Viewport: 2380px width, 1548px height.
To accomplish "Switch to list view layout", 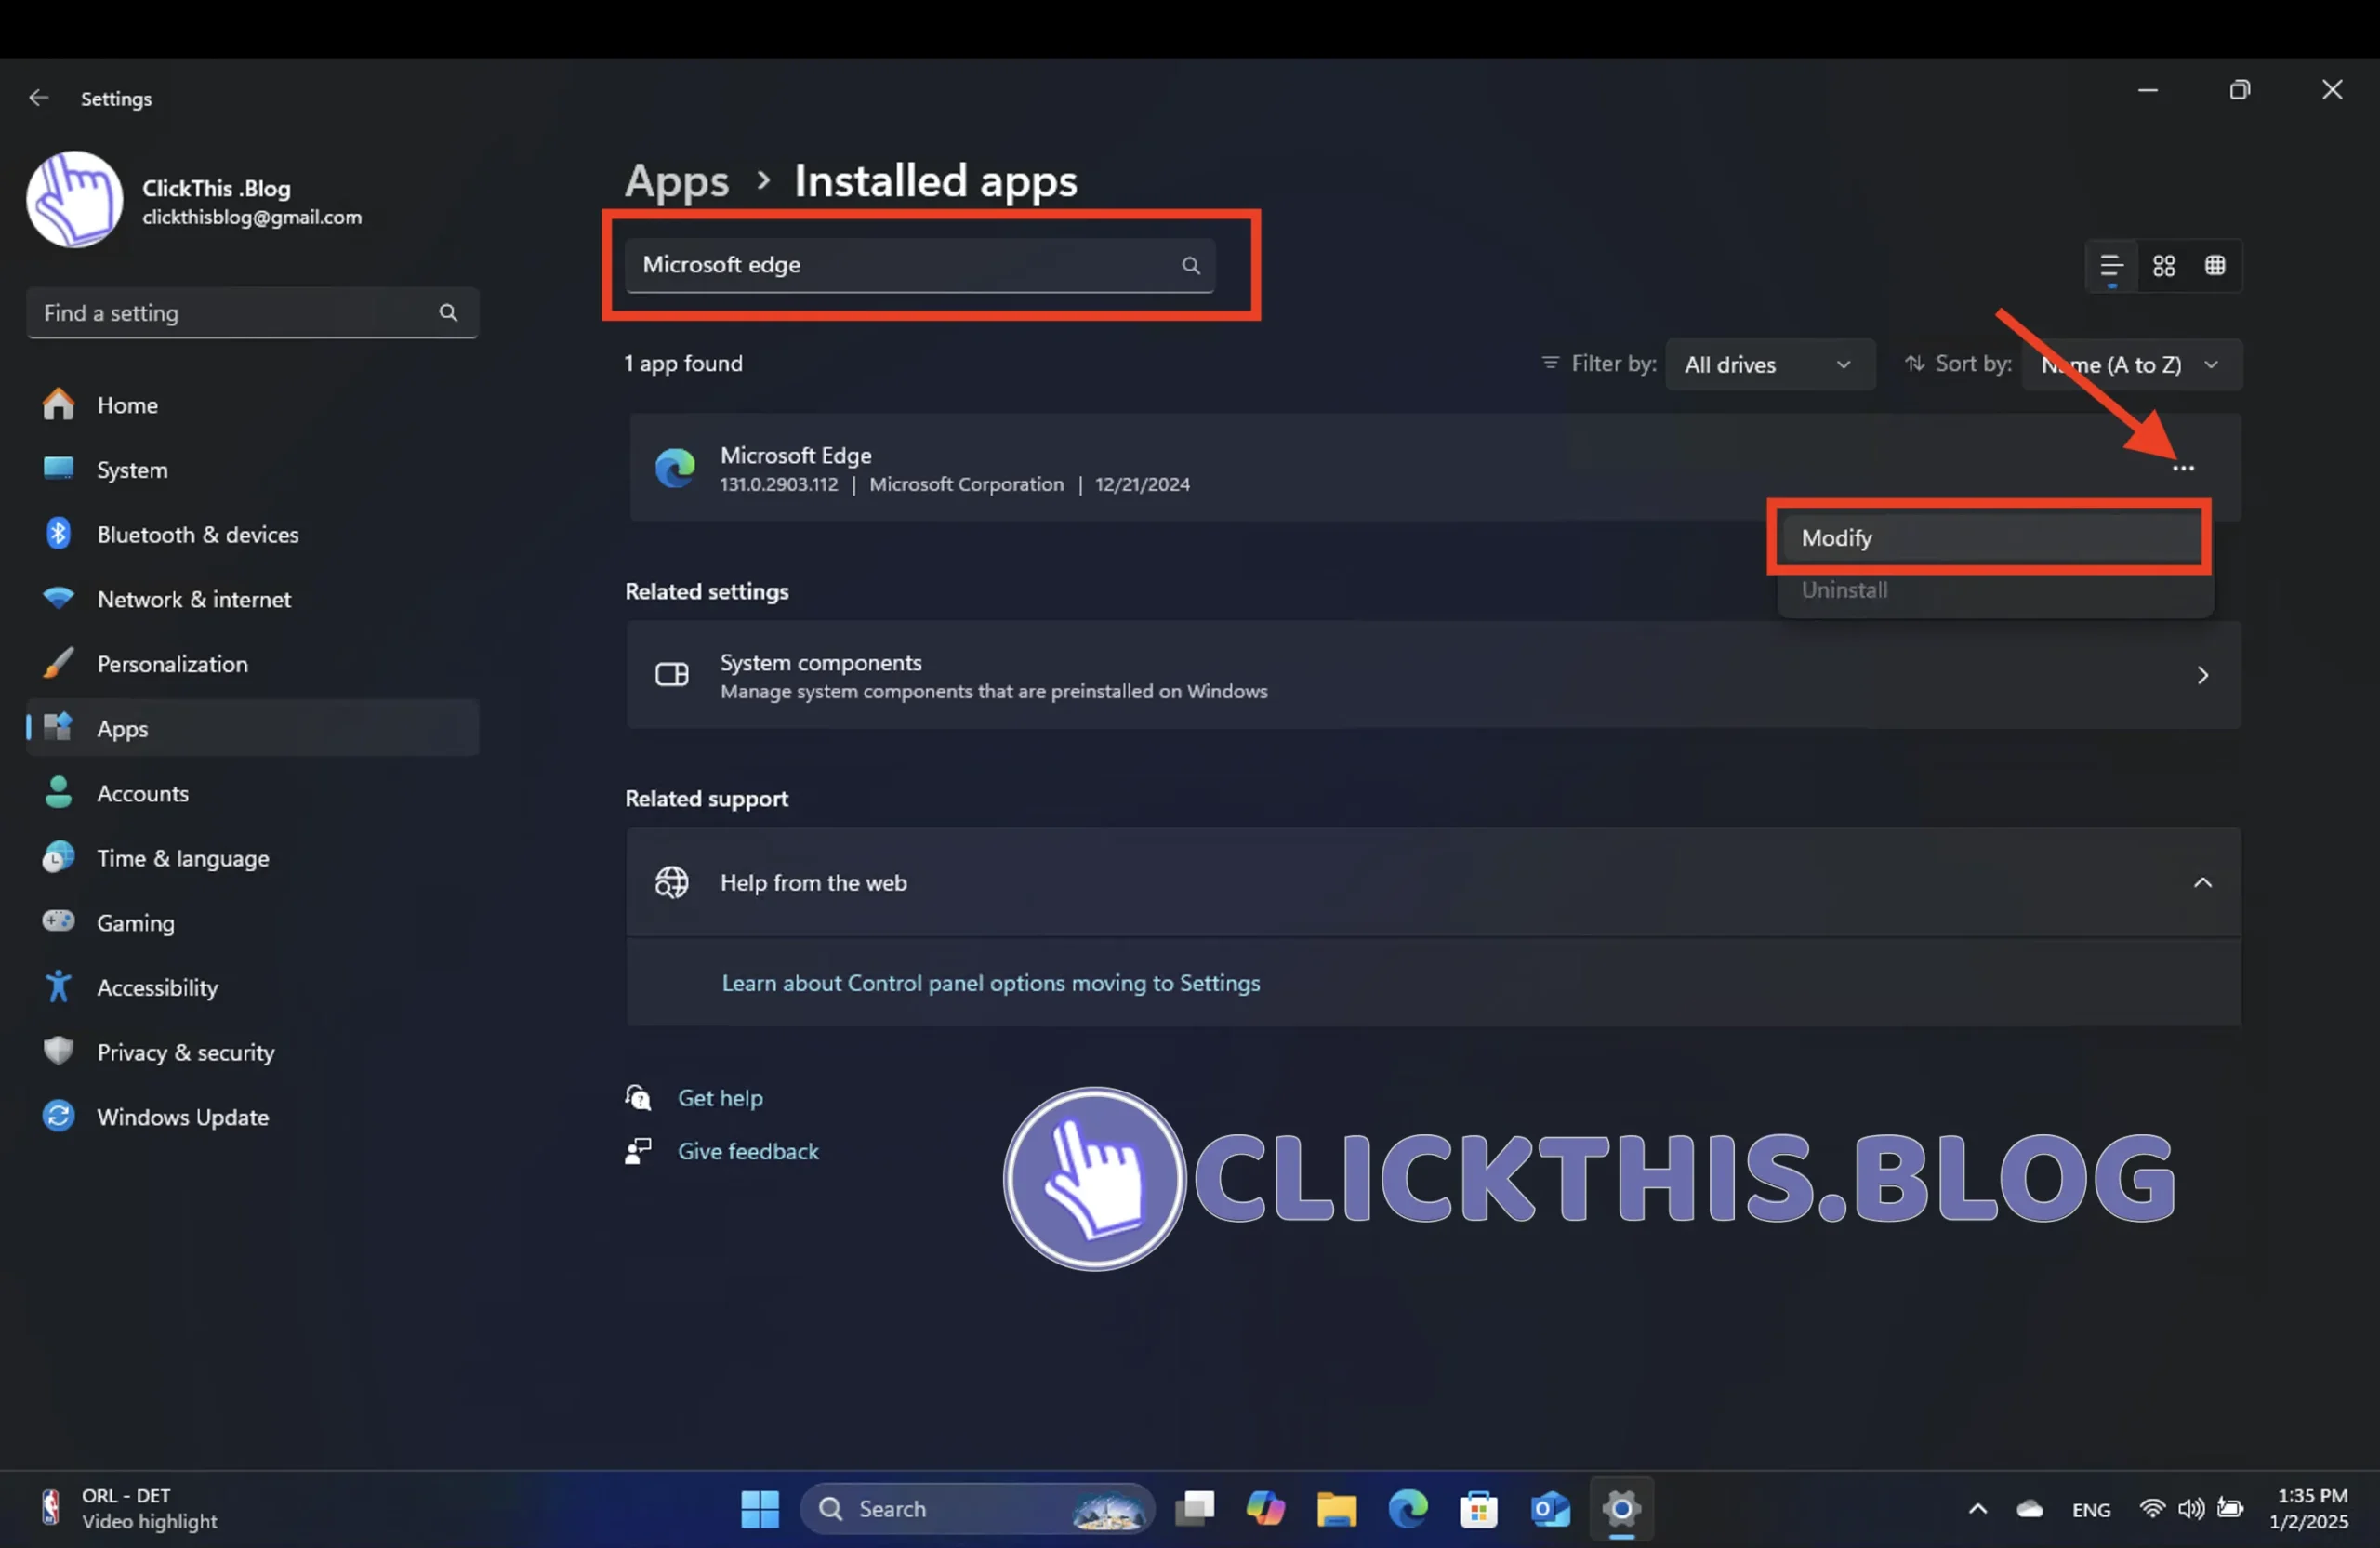I will [x=2111, y=266].
